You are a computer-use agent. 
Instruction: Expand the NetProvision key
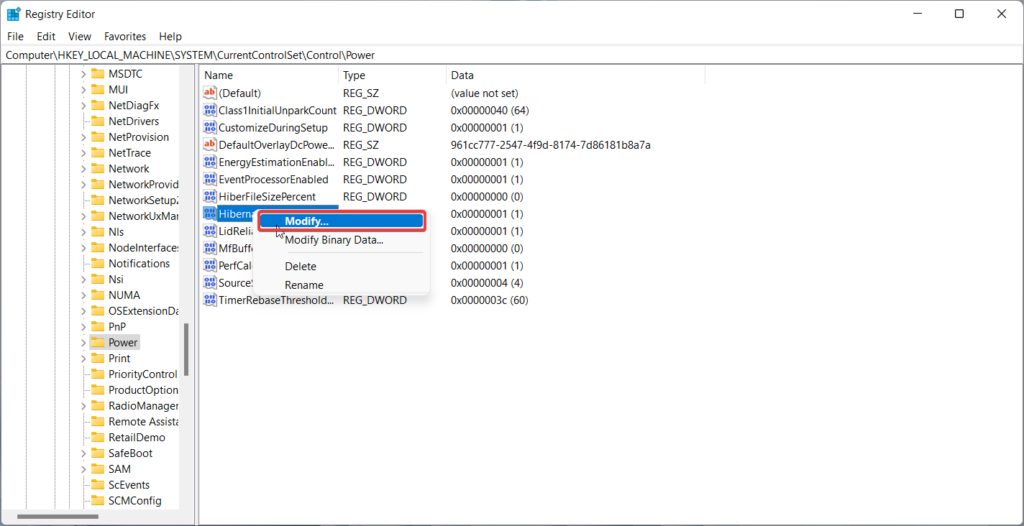[x=83, y=137]
